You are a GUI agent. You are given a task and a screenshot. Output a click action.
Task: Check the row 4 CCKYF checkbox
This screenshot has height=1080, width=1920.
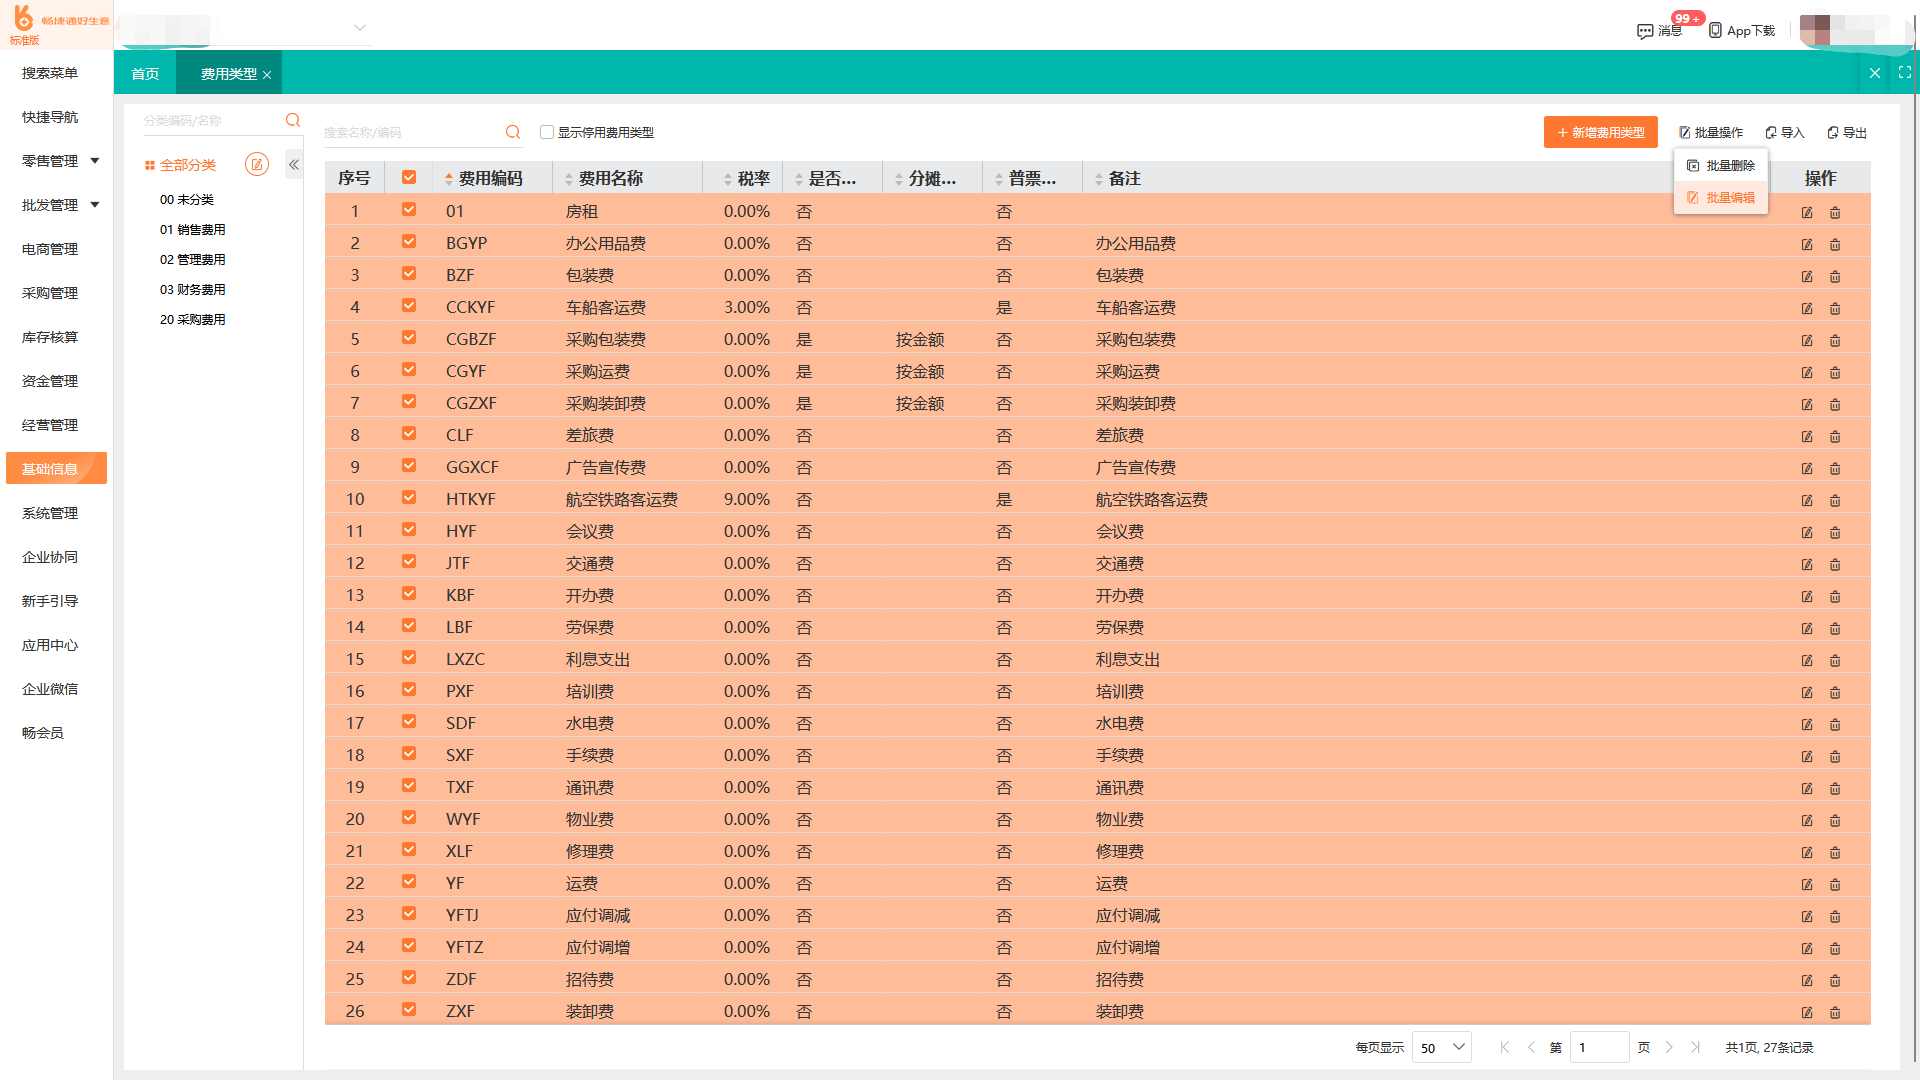(410, 306)
